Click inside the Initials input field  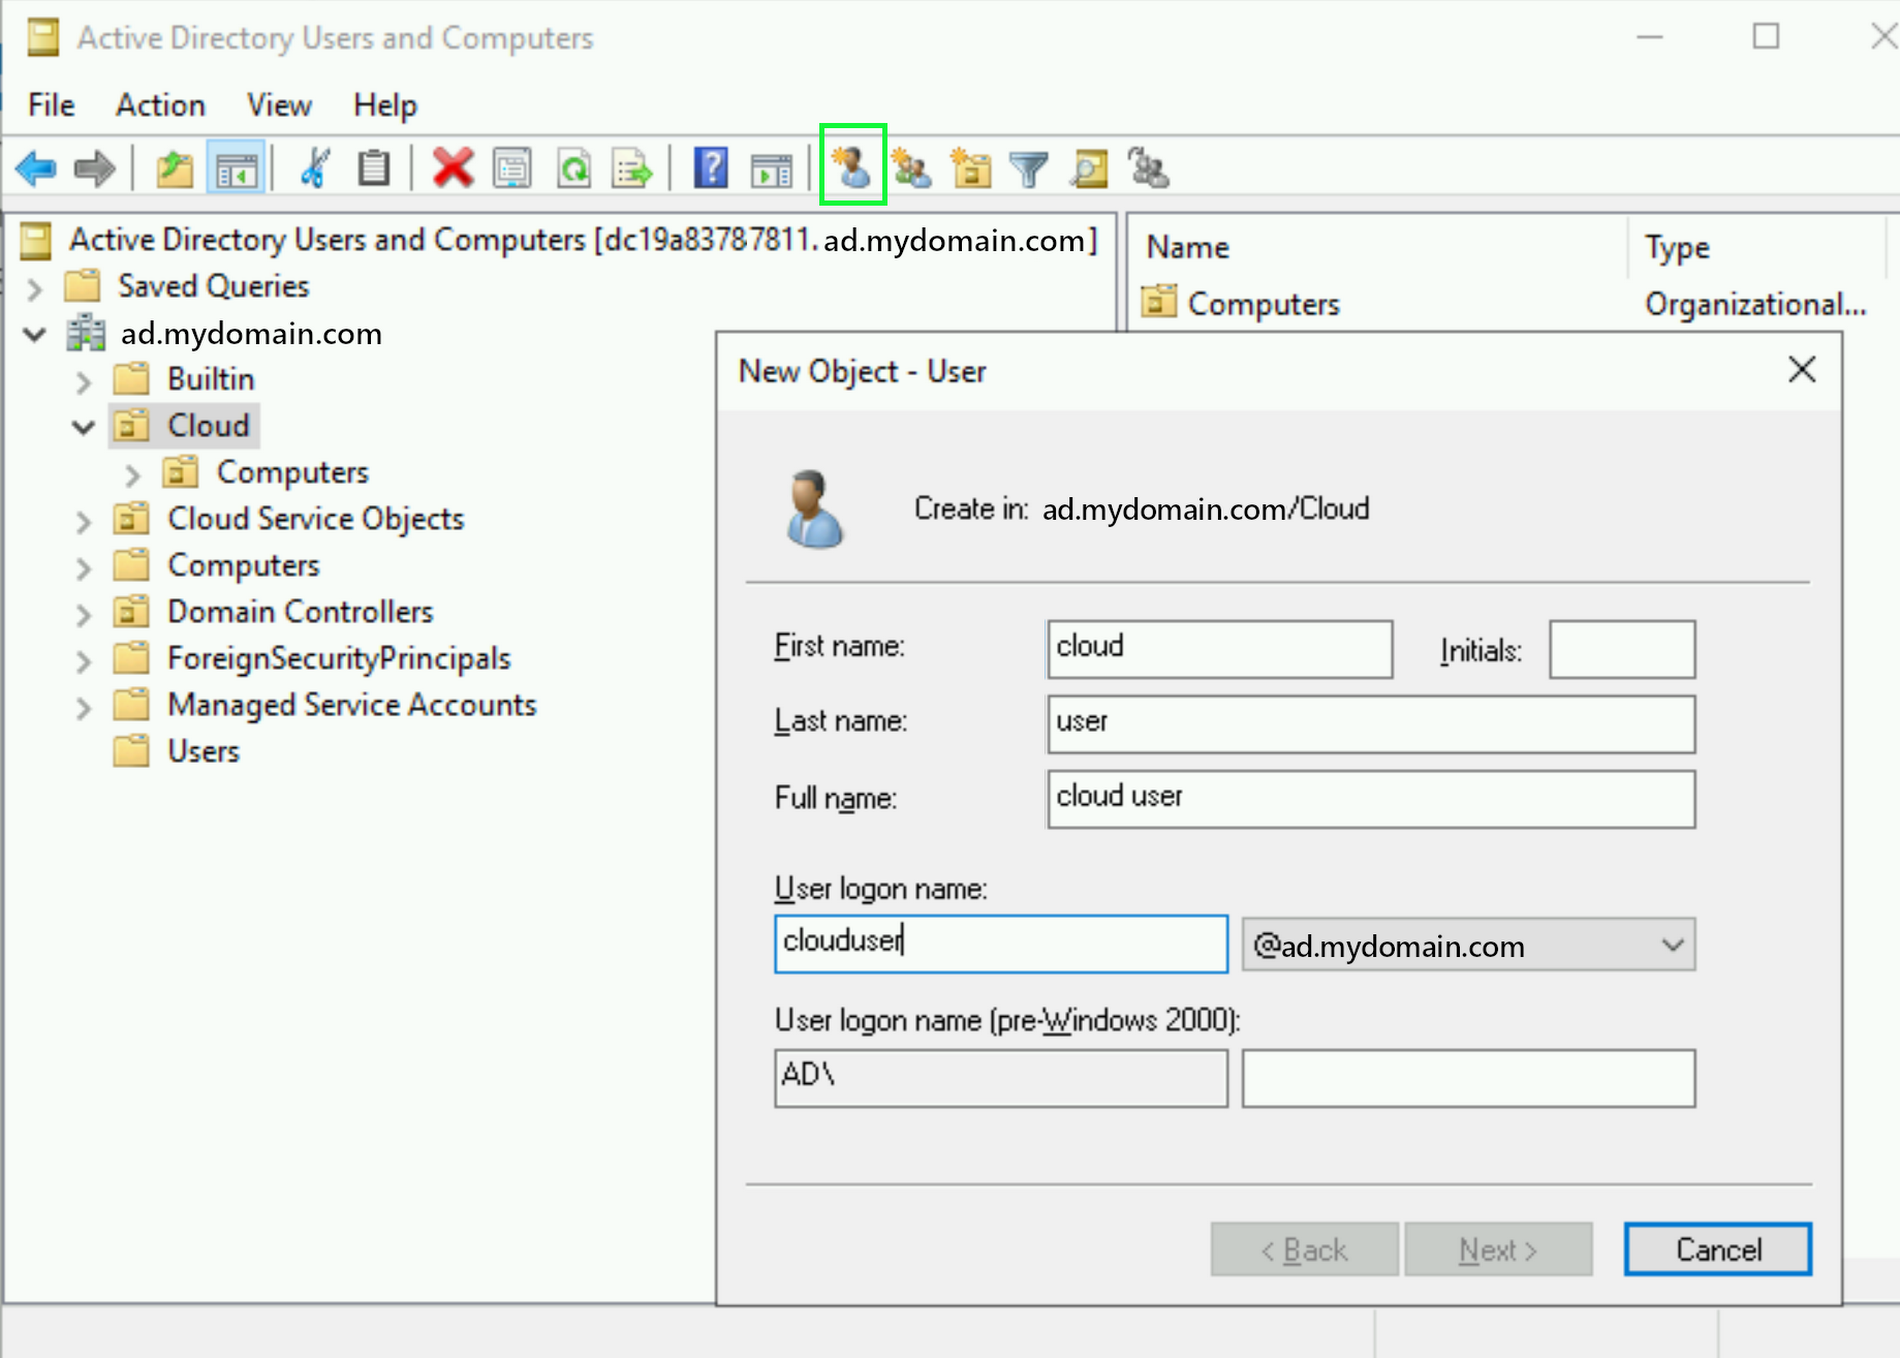tap(1620, 648)
